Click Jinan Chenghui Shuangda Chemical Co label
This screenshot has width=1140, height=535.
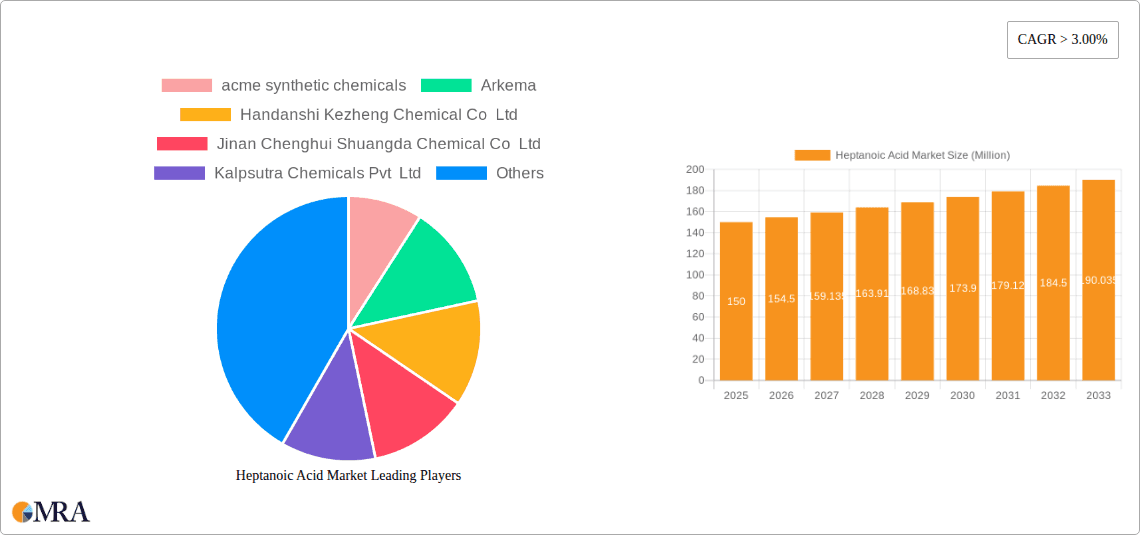379,144
